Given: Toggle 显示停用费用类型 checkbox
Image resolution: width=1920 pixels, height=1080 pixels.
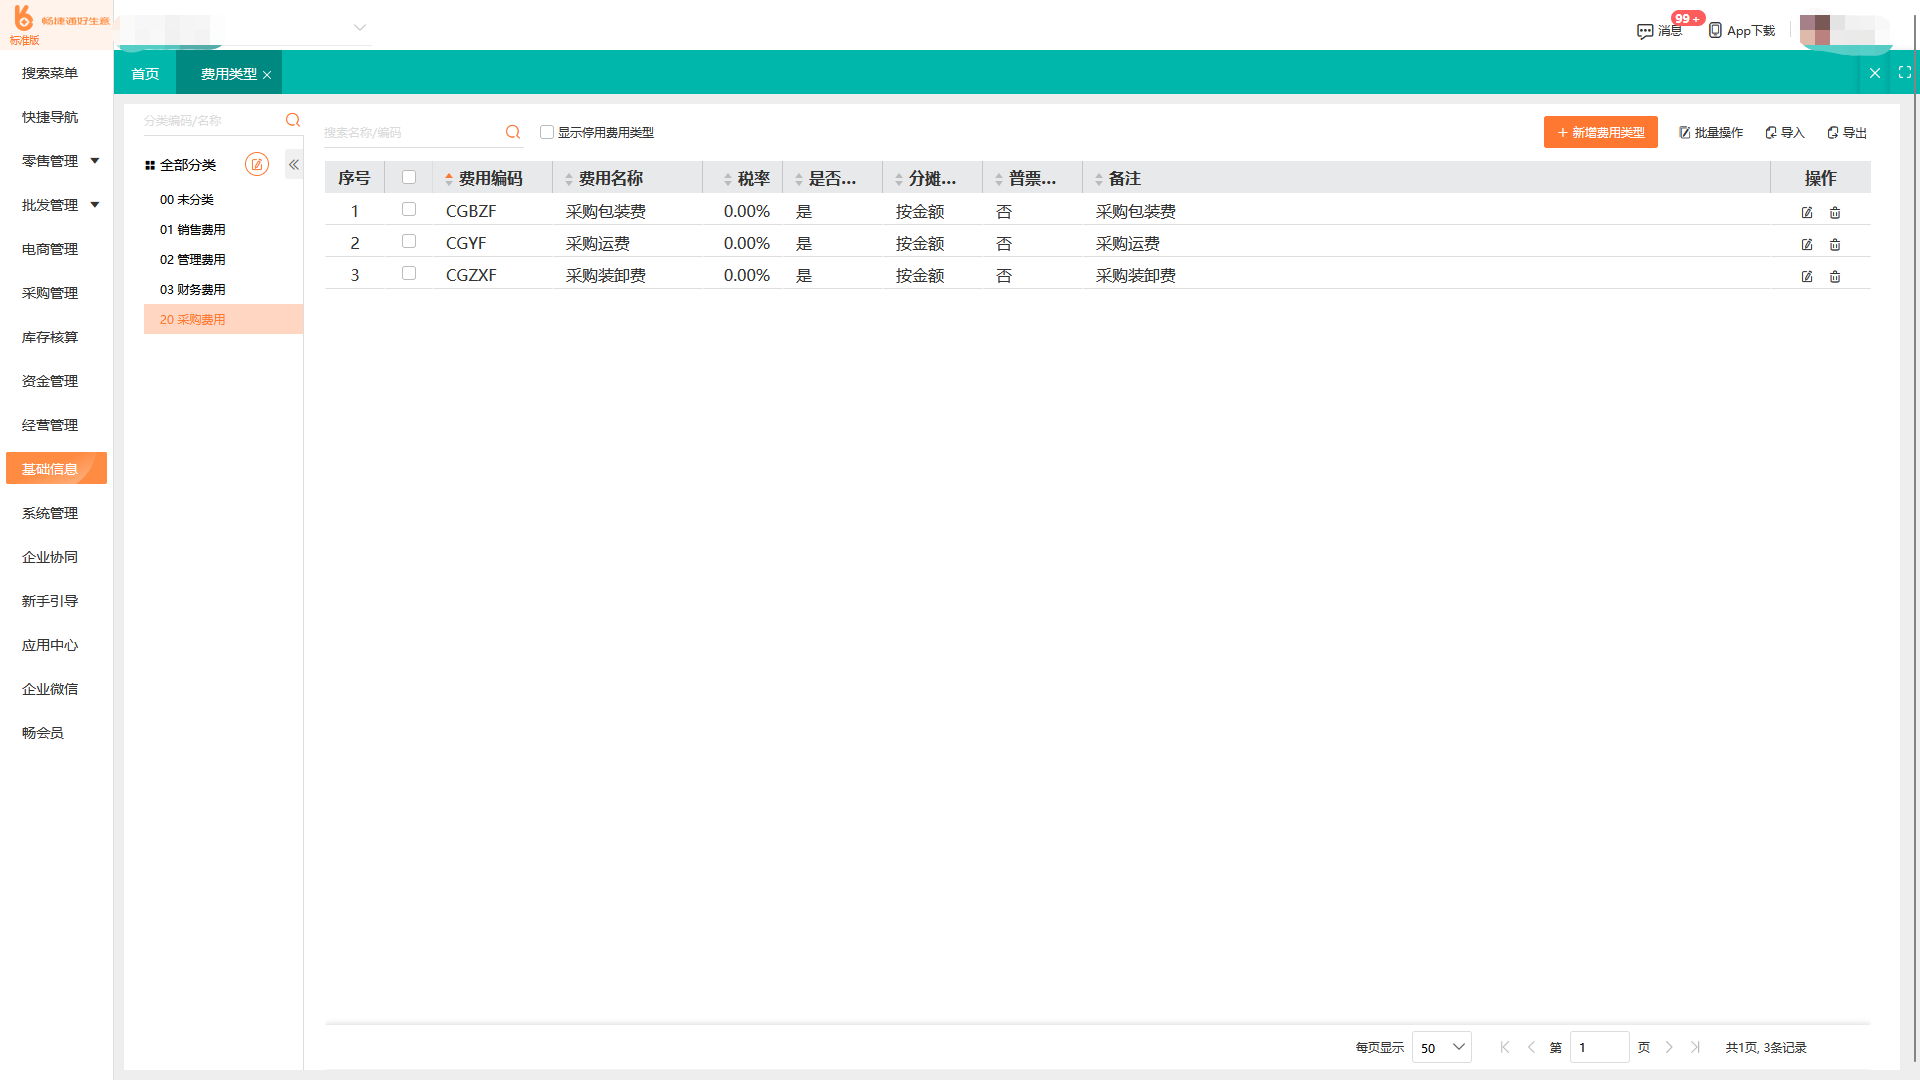Looking at the screenshot, I should pyautogui.click(x=546, y=132).
